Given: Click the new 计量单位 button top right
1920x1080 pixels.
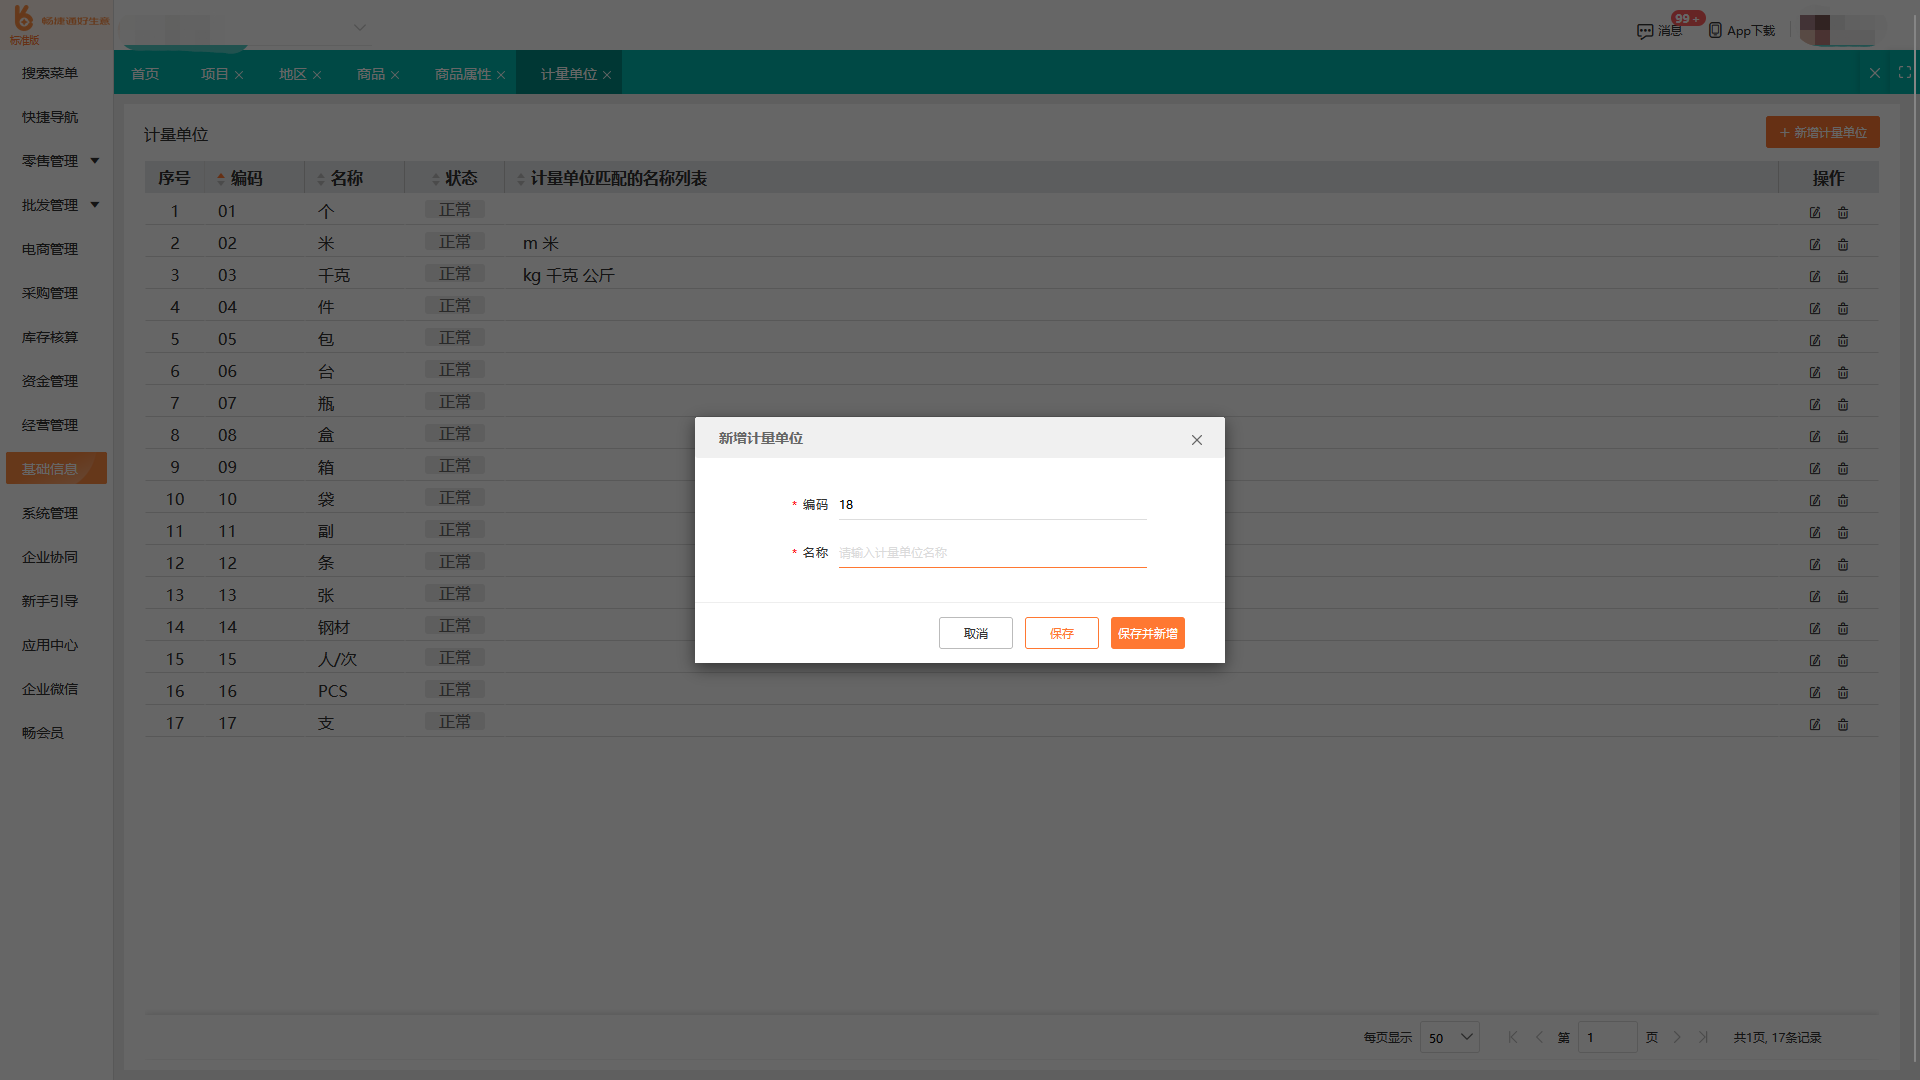Looking at the screenshot, I should (1822, 132).
